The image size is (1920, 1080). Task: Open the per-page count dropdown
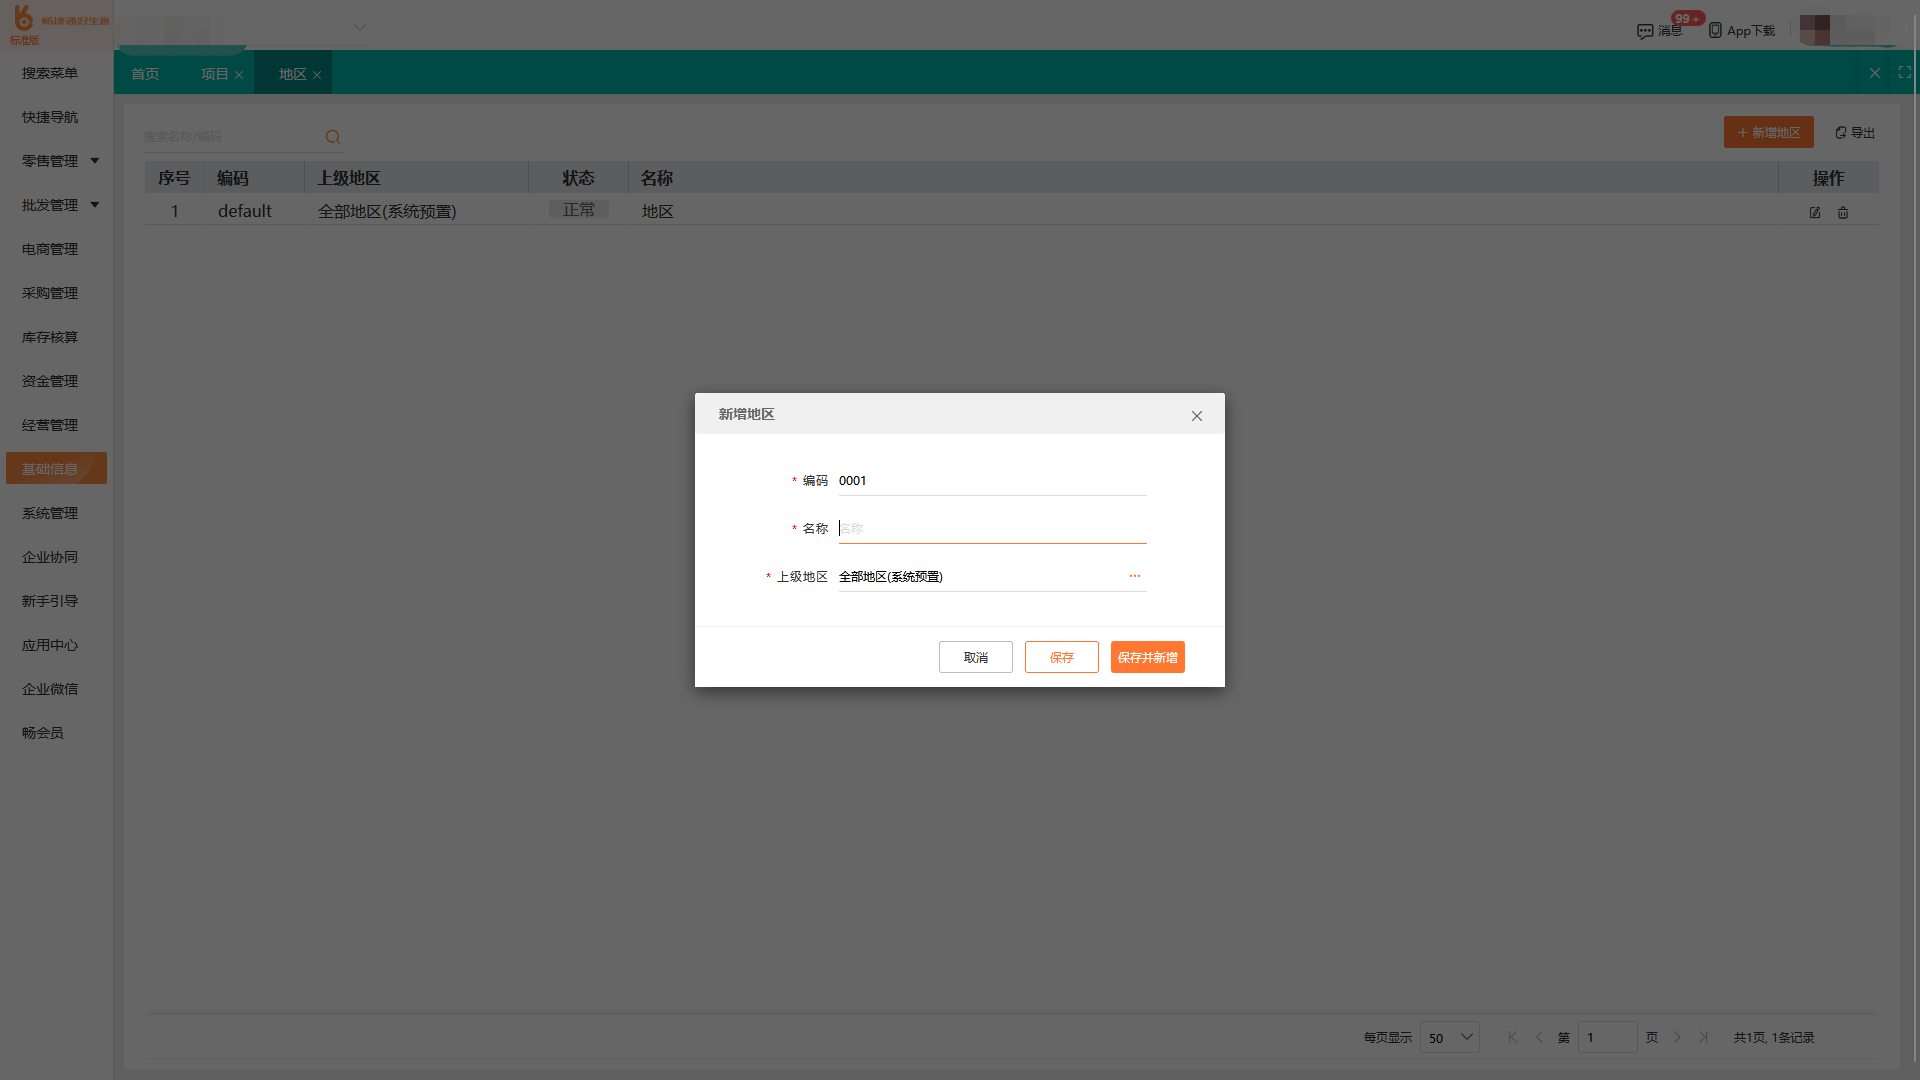tap(1448, 1036)
